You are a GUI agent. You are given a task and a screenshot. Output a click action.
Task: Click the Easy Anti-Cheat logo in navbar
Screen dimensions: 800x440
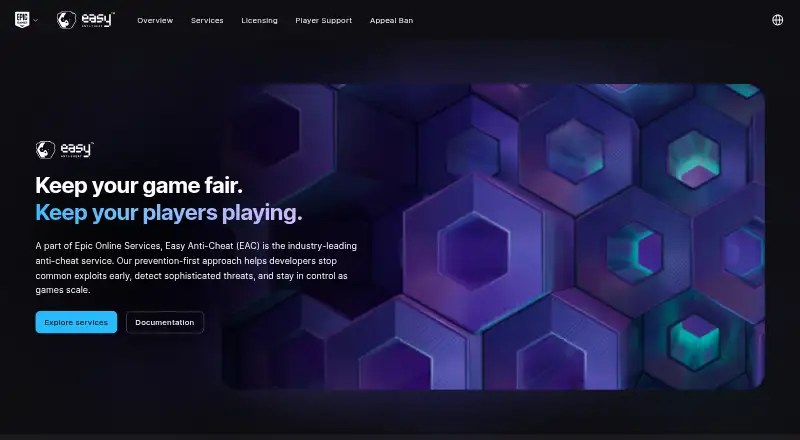tap(86, 20)
